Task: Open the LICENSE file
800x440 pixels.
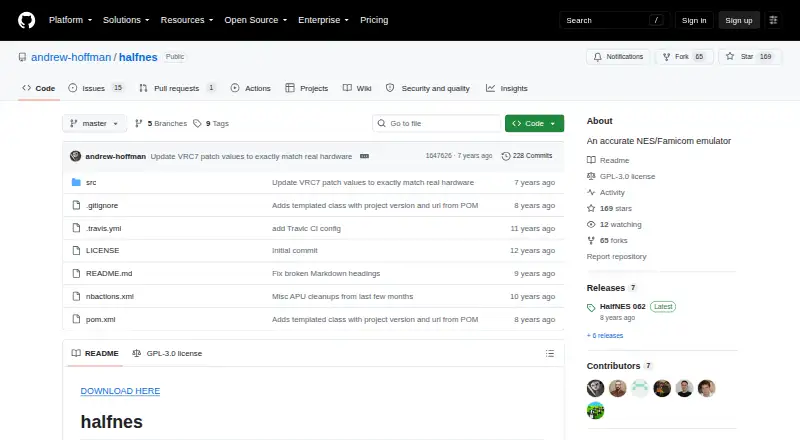Action: point(102,251)
